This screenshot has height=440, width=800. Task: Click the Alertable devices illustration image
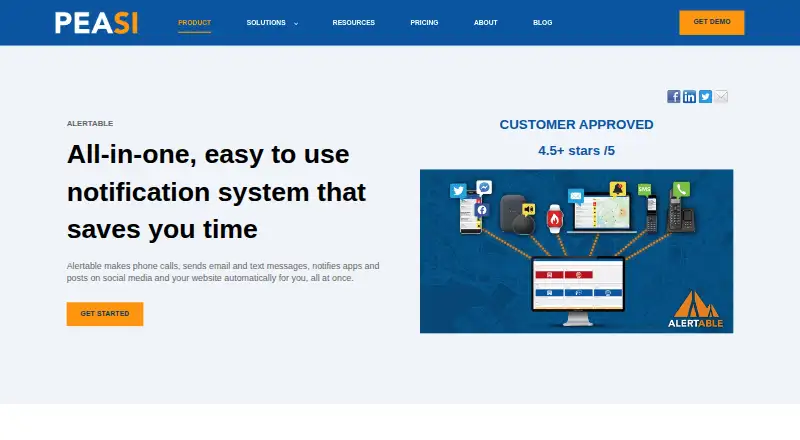(577, 251)
